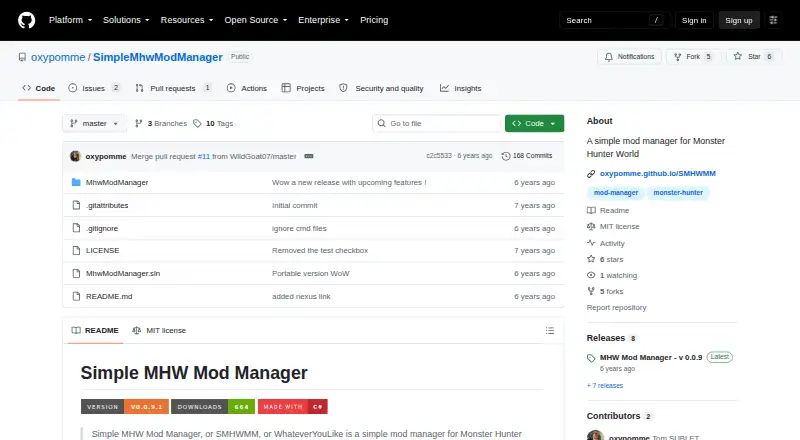Switch to the Pull requests tab
Image resolution: width=800 pixels, height=440 pixels.
click(173, 88)
